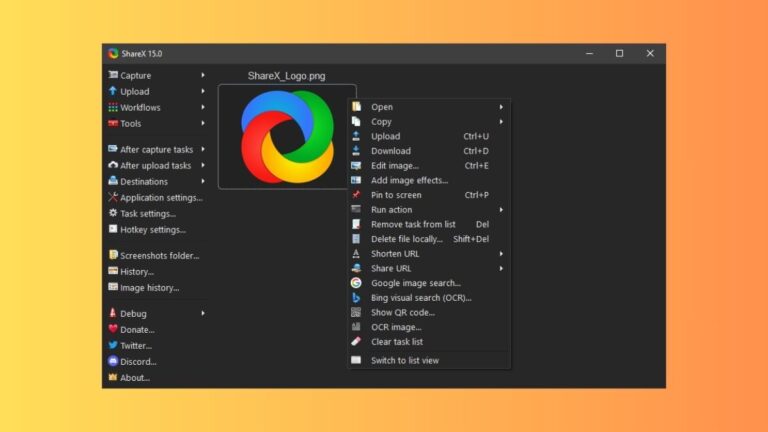Click the History icon

113,271
